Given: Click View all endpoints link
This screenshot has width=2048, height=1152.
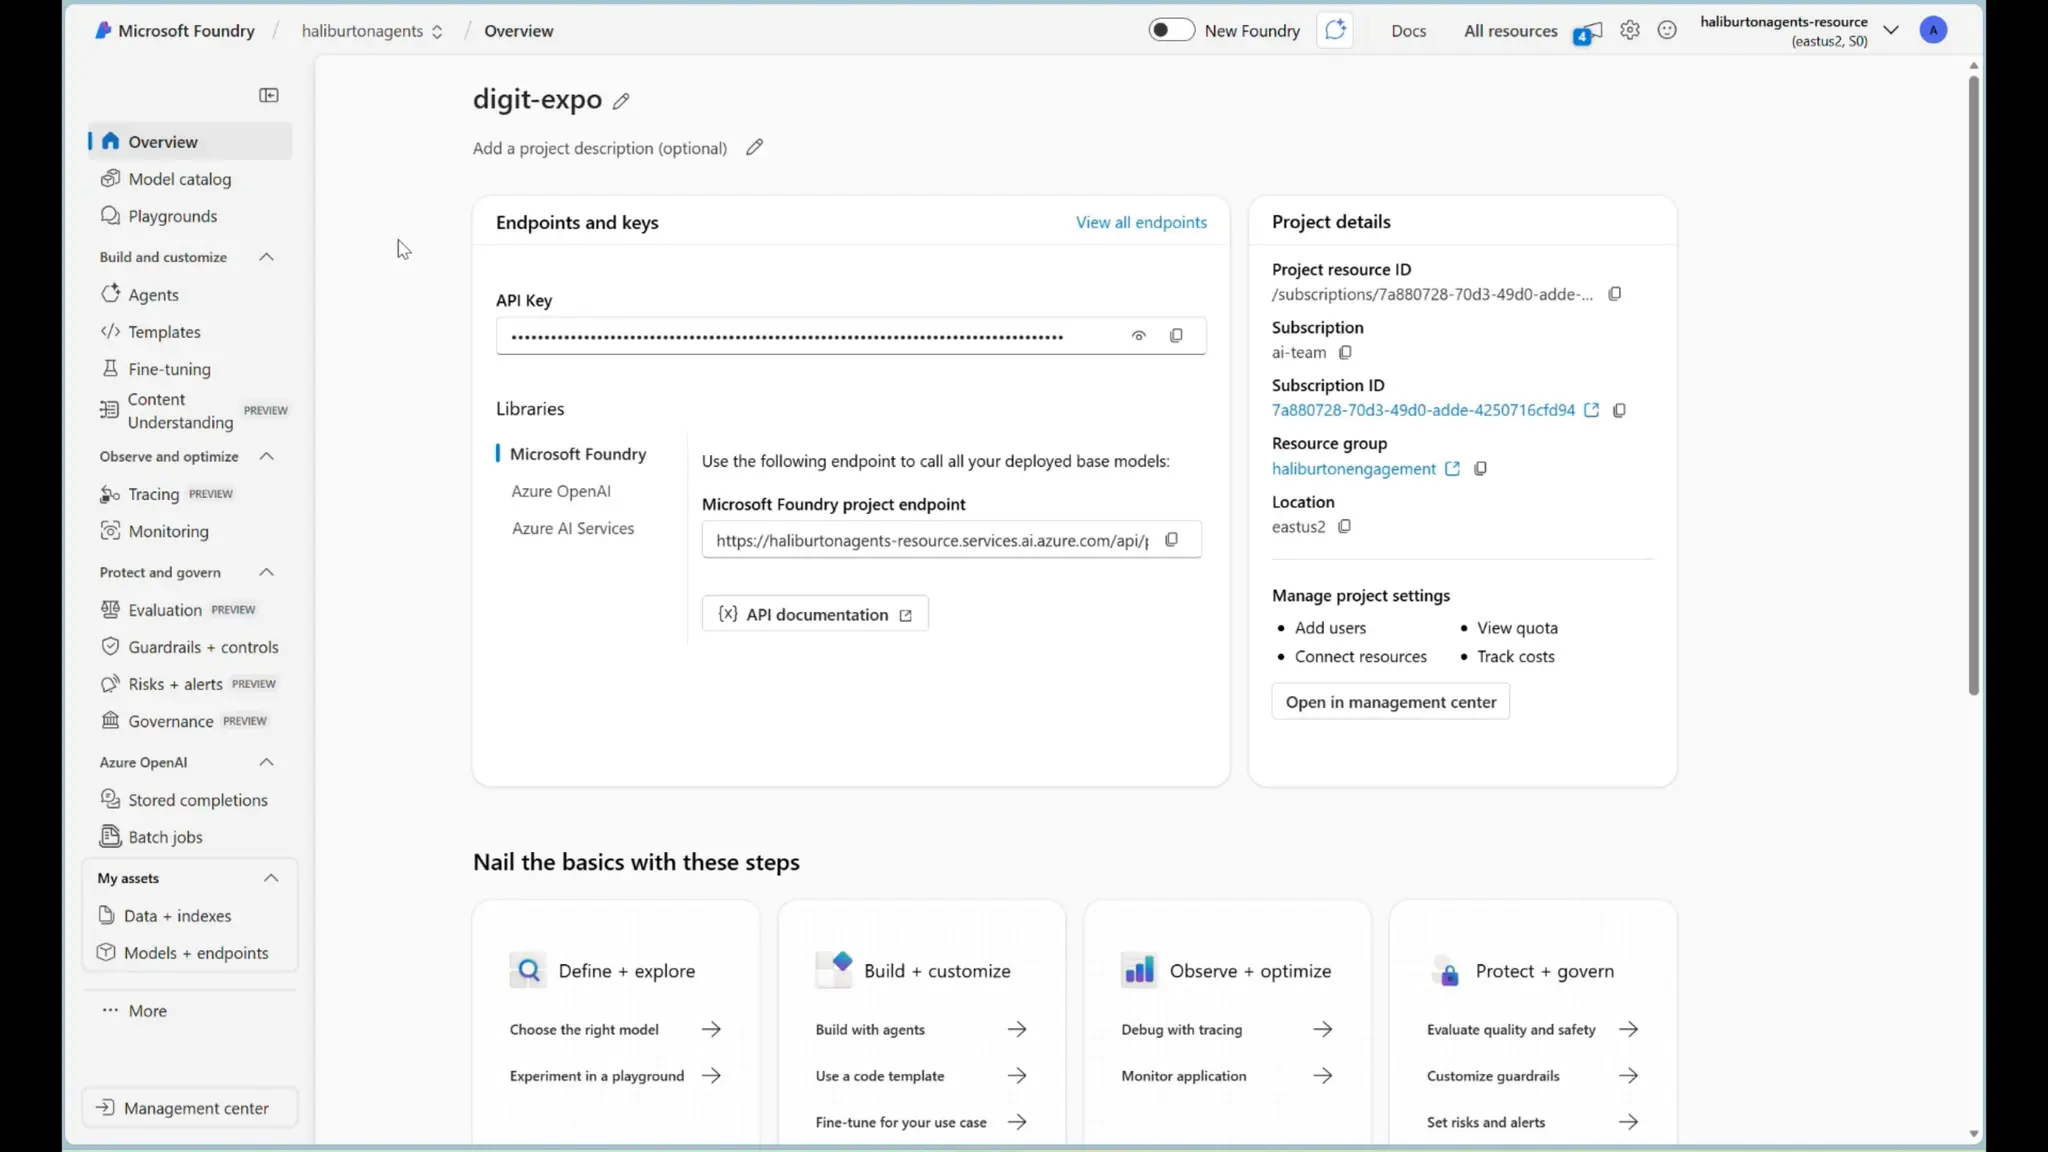Looking at the screenshot, I should tap(1140, 222).
